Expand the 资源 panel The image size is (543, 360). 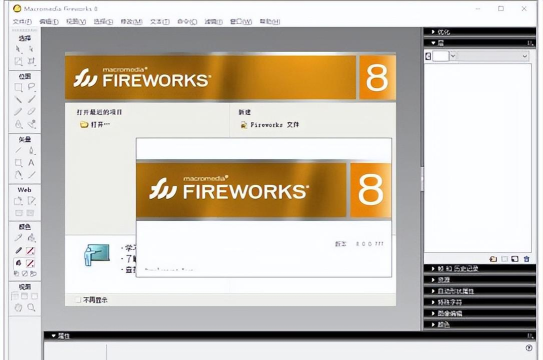tap(433, 280)
